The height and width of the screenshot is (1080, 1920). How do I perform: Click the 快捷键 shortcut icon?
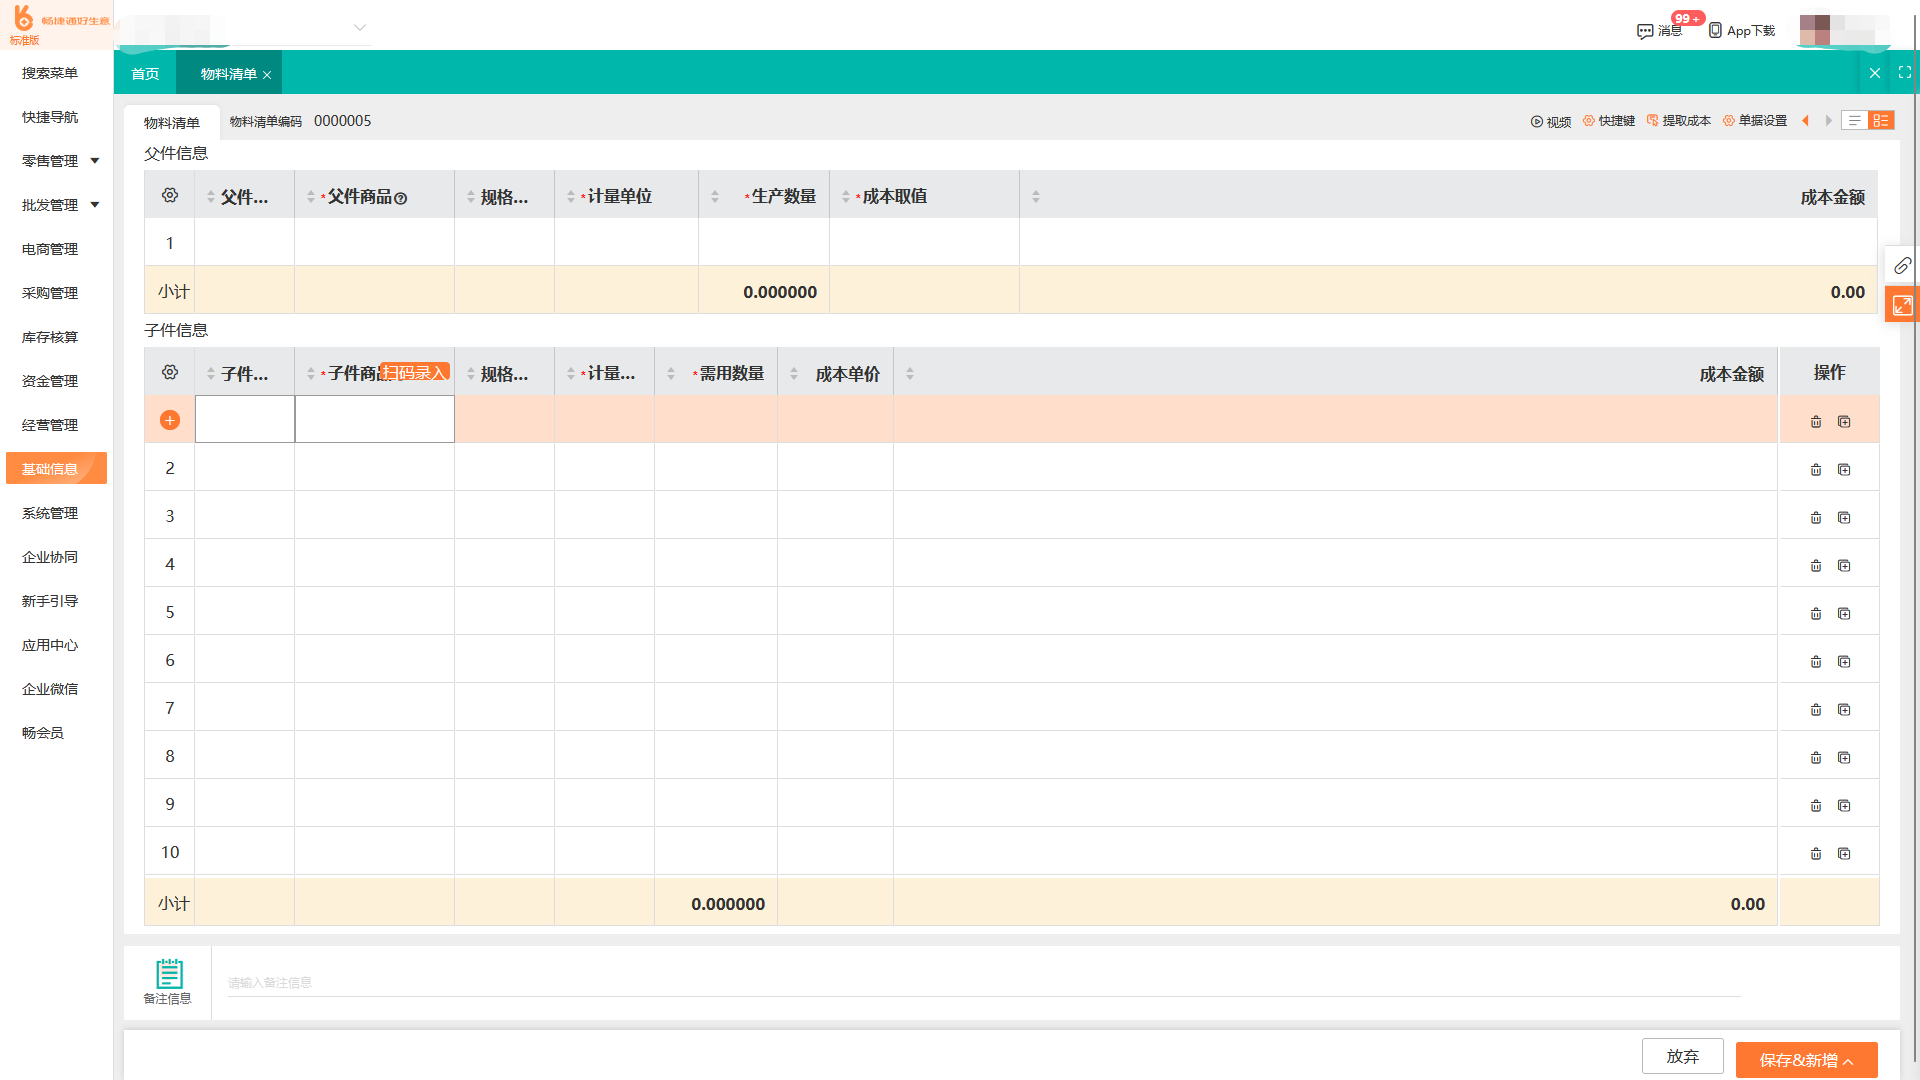point(1605,121)
